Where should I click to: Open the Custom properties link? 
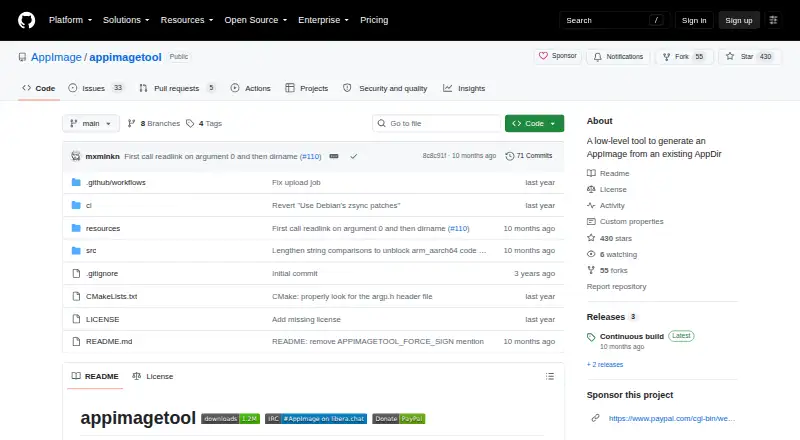tap(625, 222)
